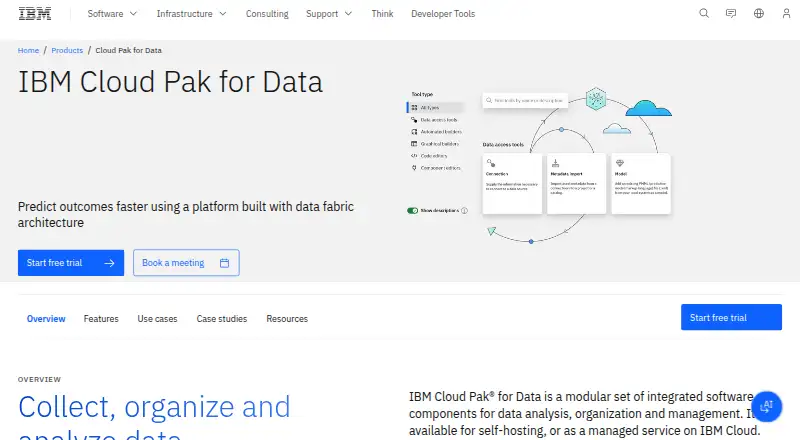The width and height of the screenshot is (800, 440).
Task: Click the IBM logo
Action: [x=35, y=14]
